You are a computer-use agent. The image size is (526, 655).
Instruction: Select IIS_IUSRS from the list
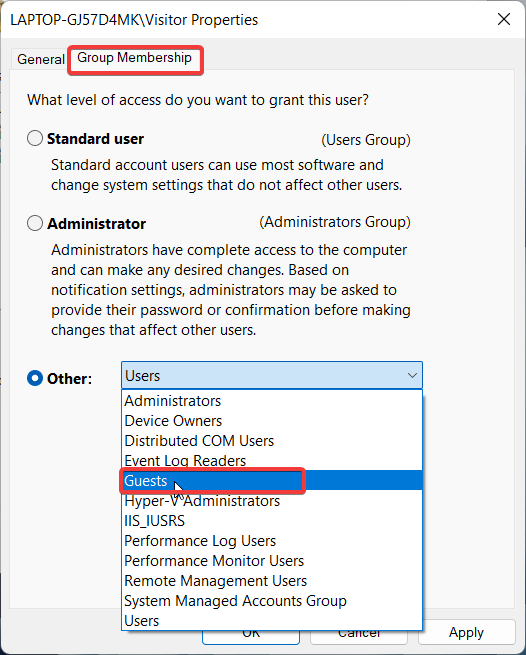(272, 520)
